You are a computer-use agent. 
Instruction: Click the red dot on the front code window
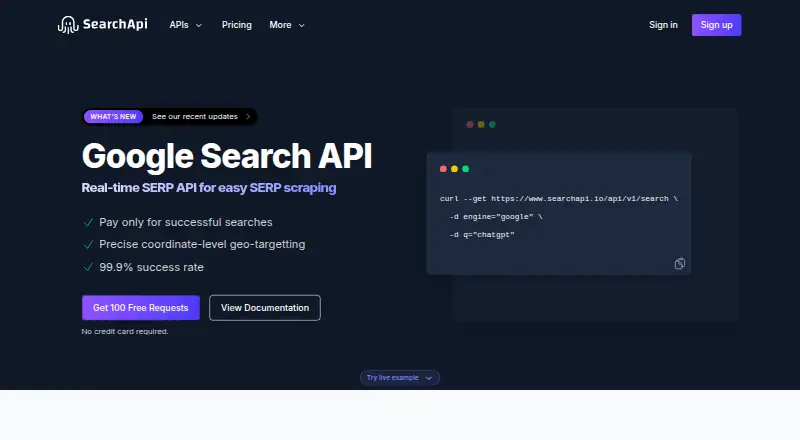(x=443, y=169)
